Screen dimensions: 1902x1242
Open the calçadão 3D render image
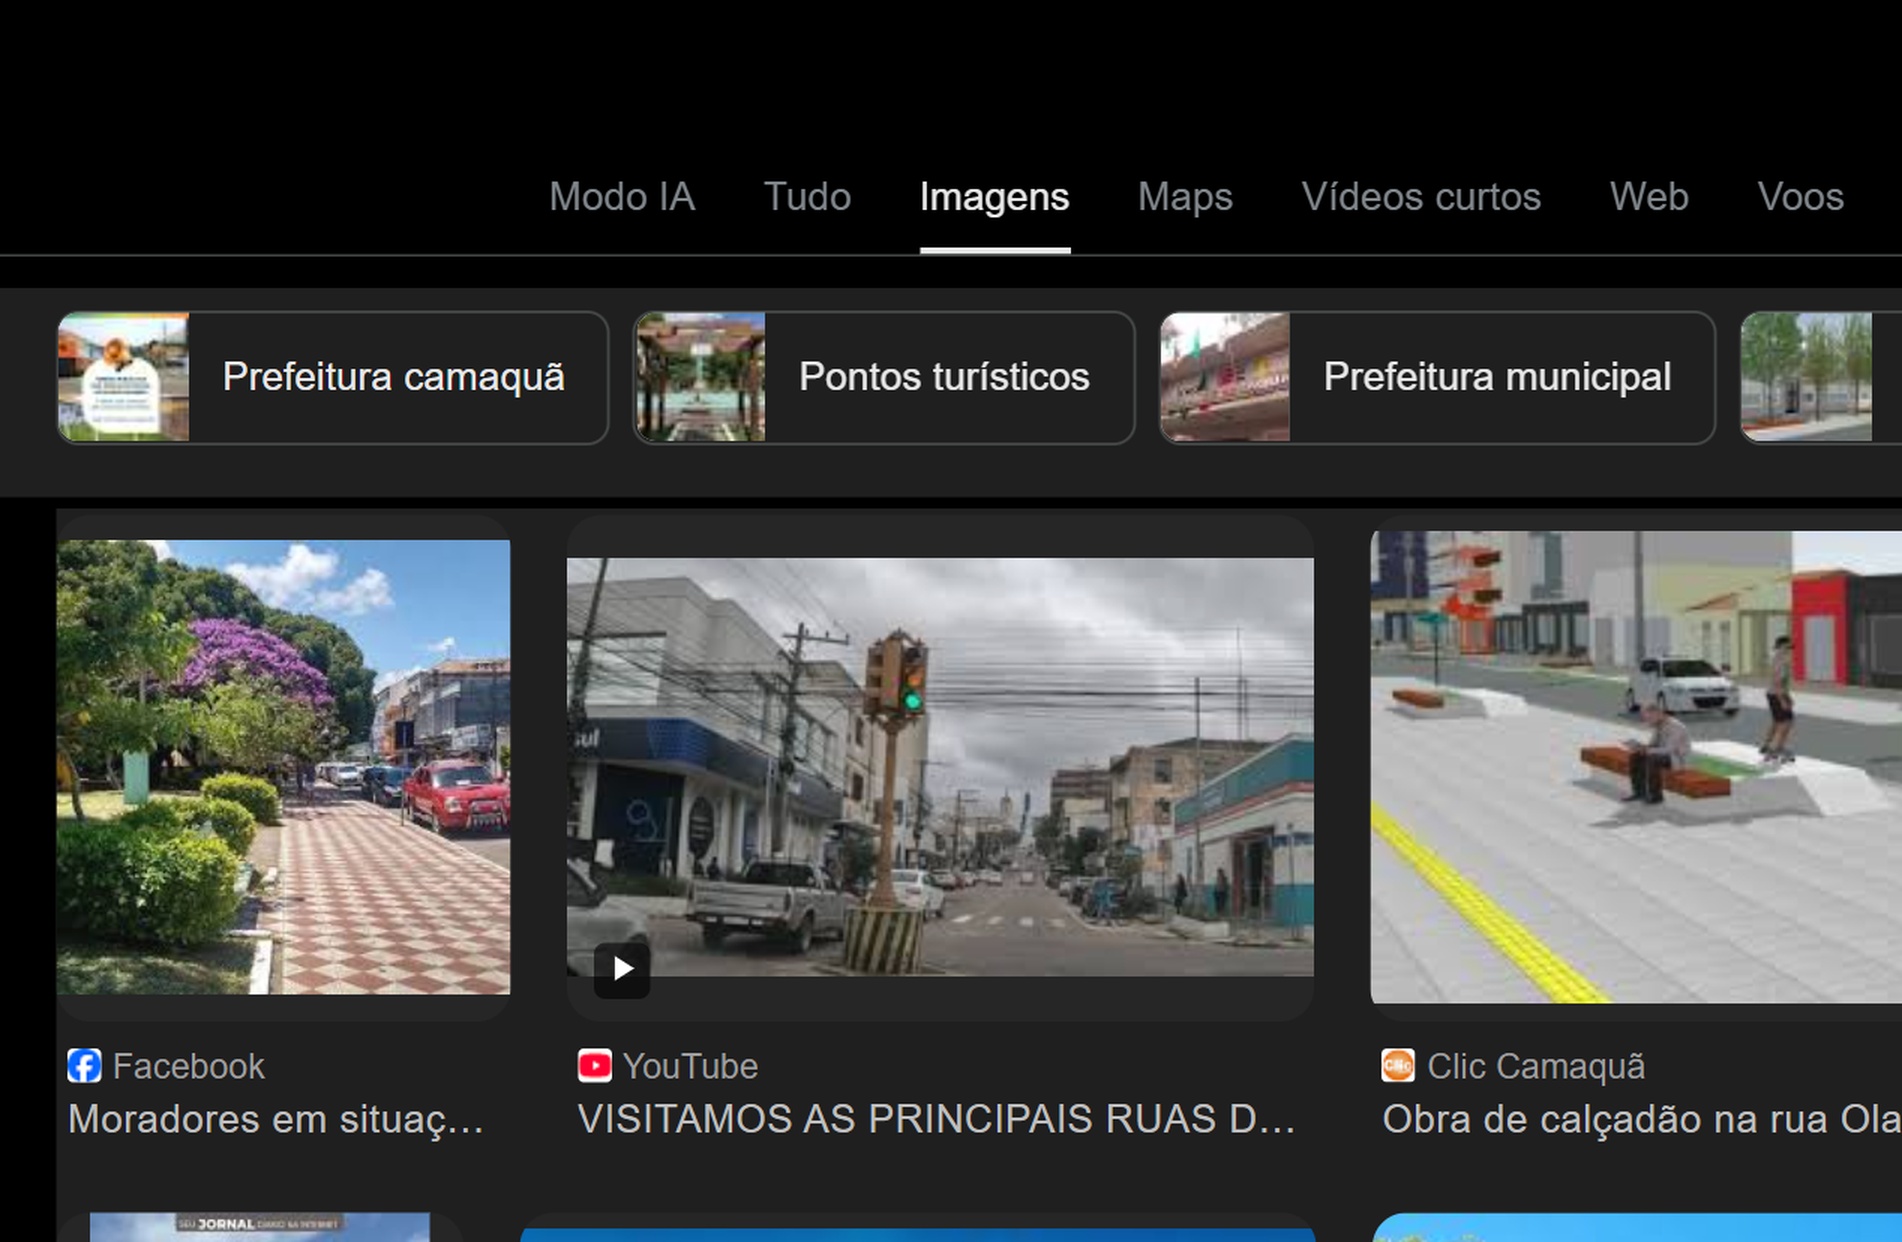(1636, 767)
